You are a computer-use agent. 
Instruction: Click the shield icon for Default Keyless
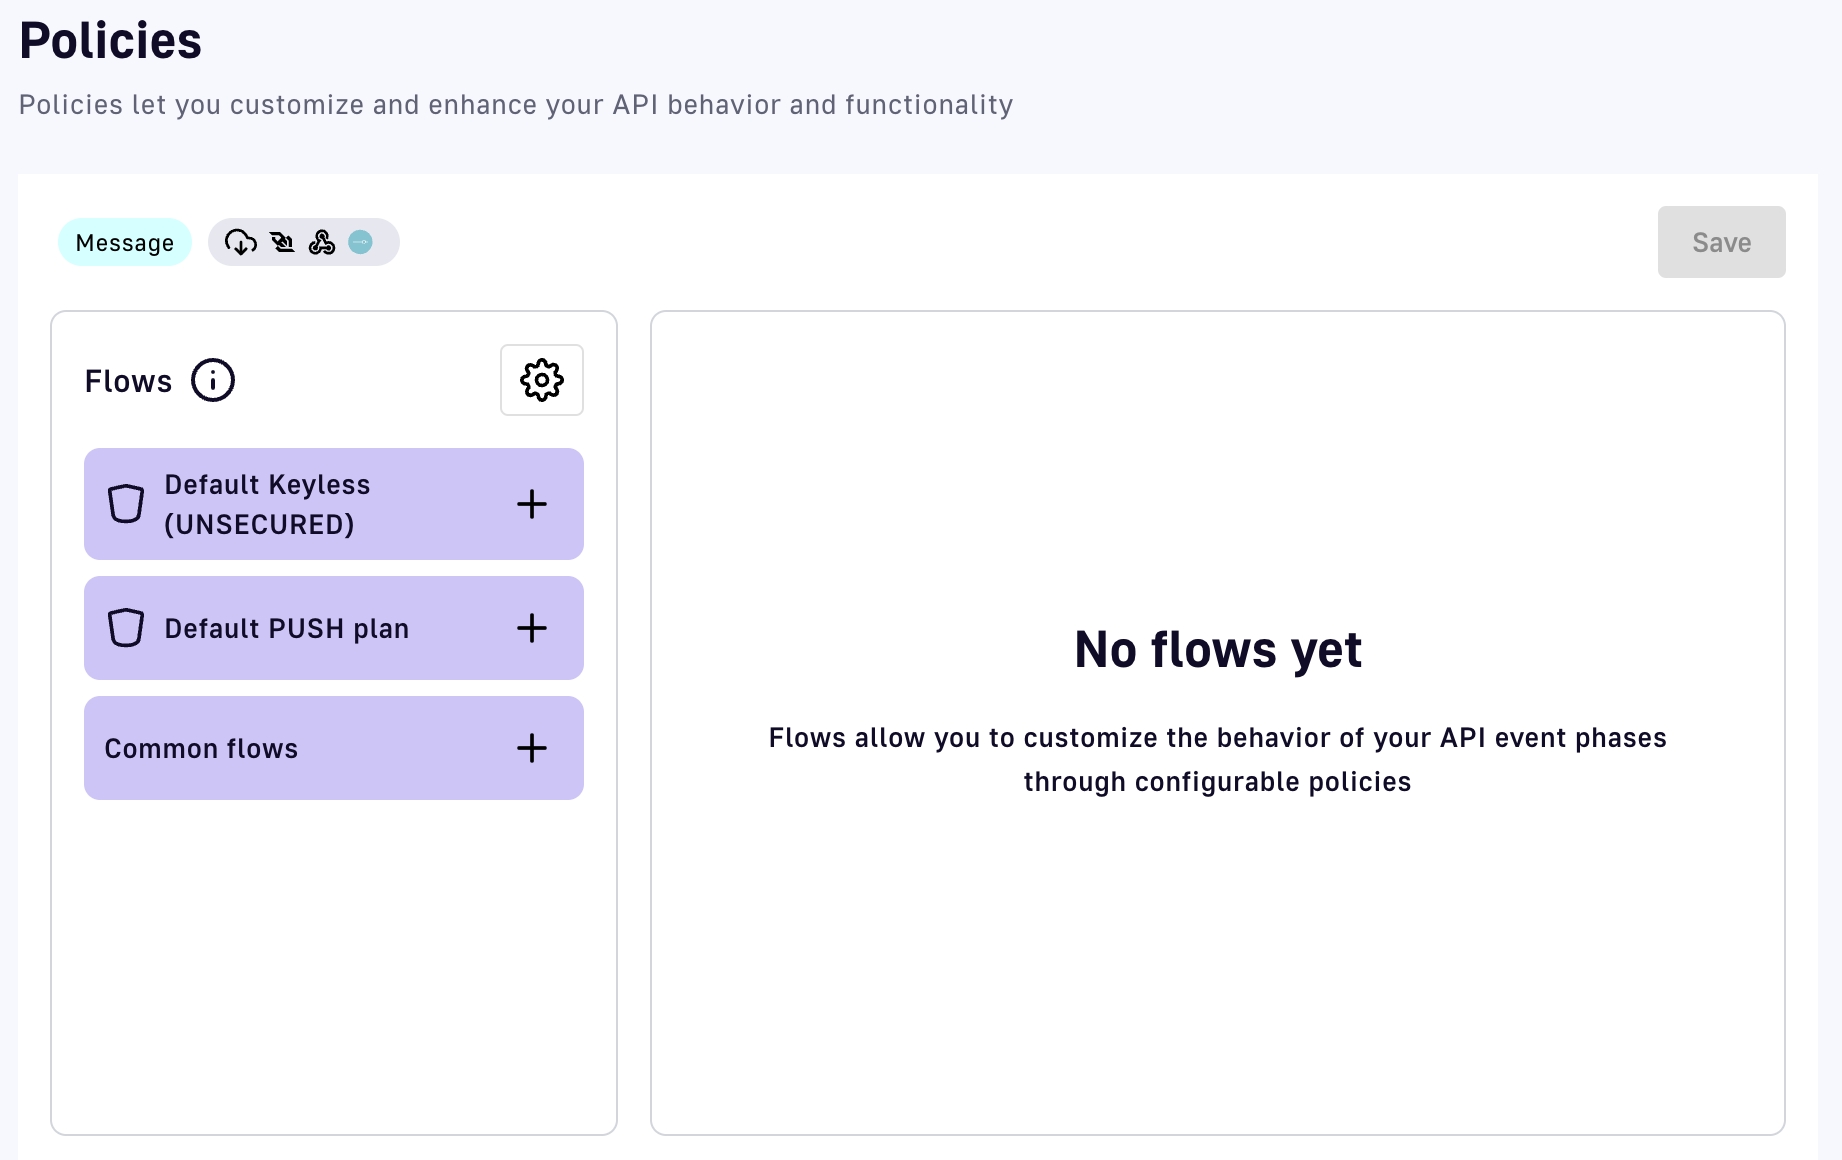coord(126,504)
